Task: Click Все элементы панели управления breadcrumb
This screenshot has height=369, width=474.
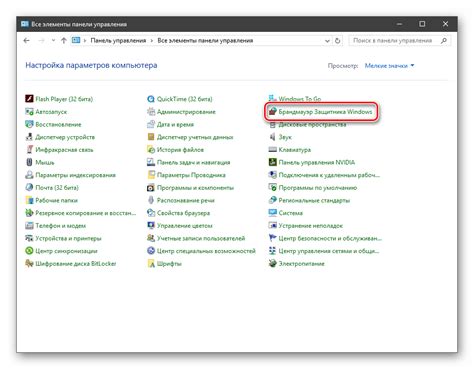Action: click(x=205, y=41)
